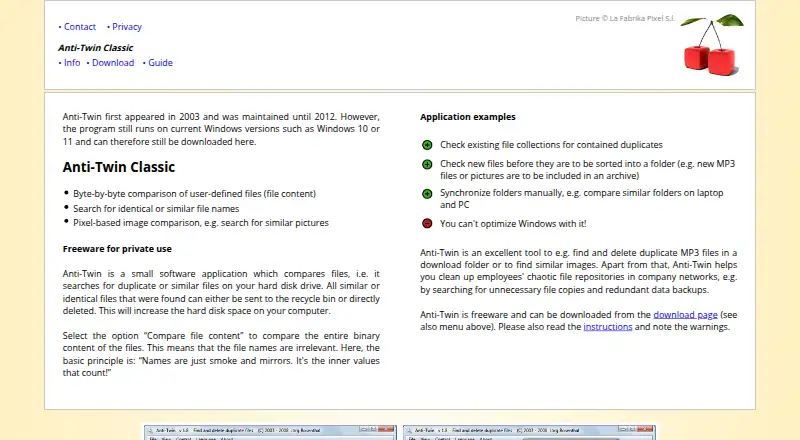Click the 'Application examples' heading
This screenshot has height=440, width=800.
(x=468, y=117)
